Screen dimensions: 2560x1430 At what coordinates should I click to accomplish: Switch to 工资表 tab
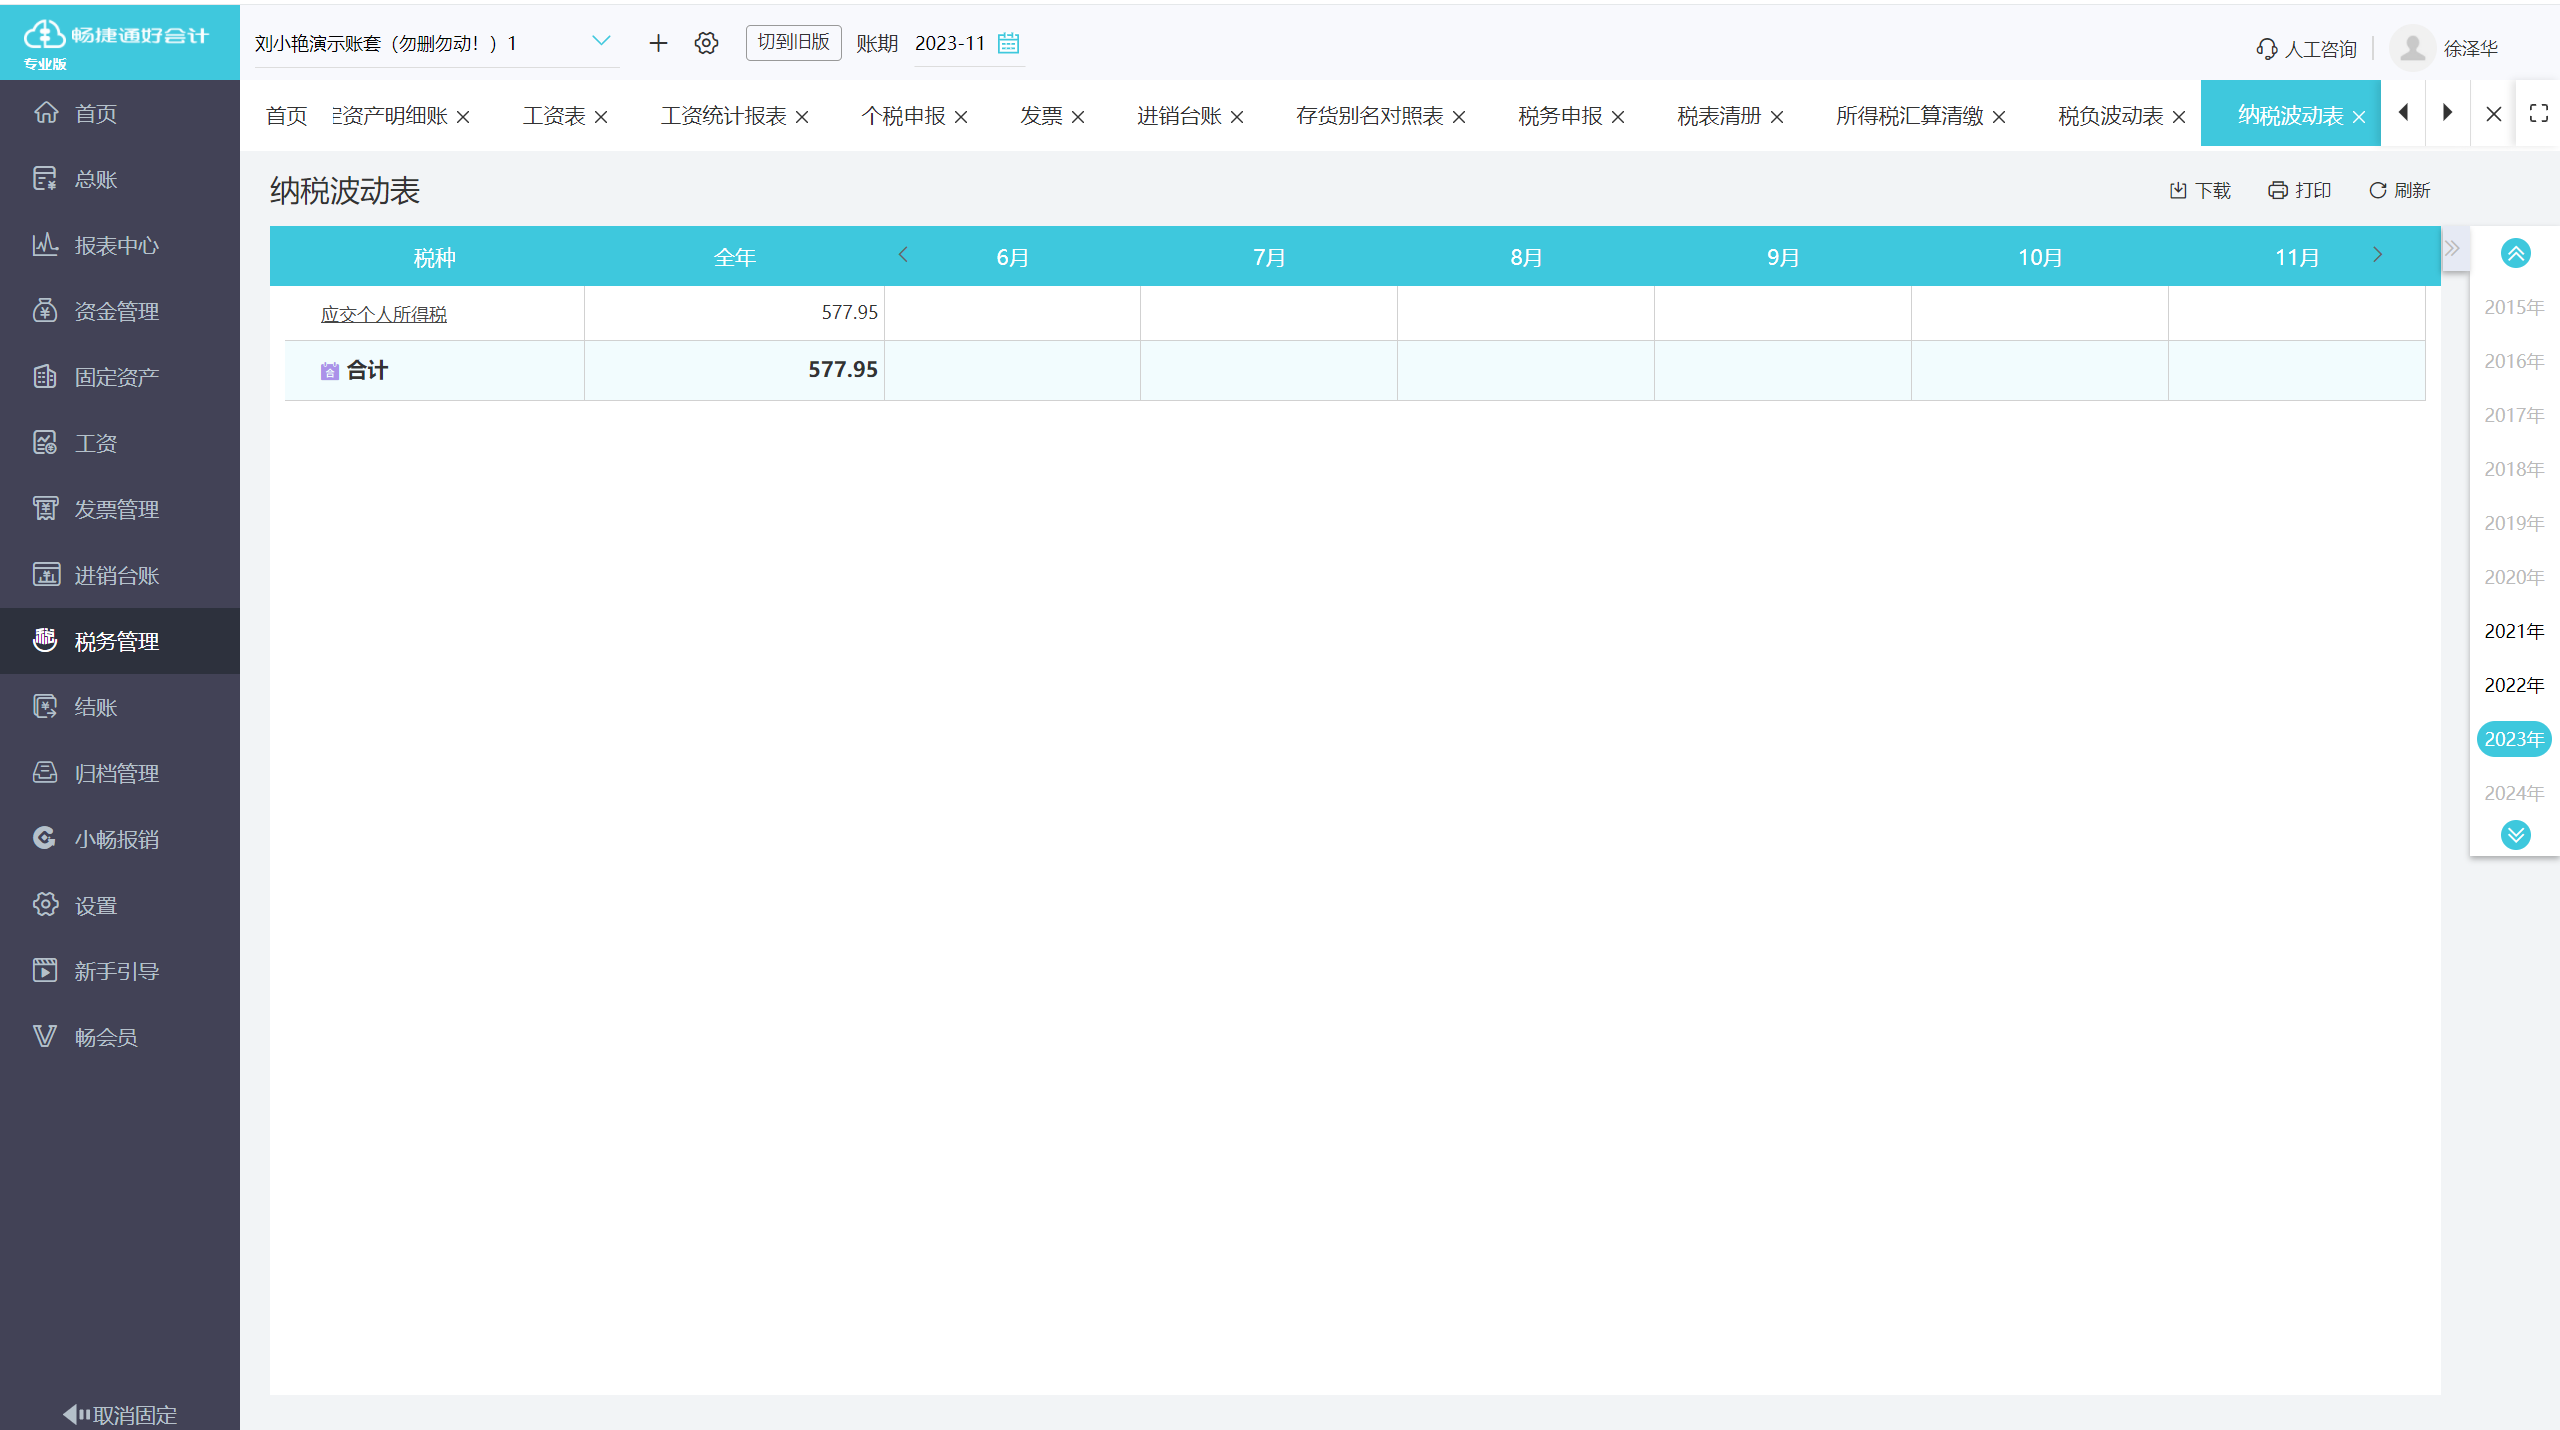coord(550,114)
